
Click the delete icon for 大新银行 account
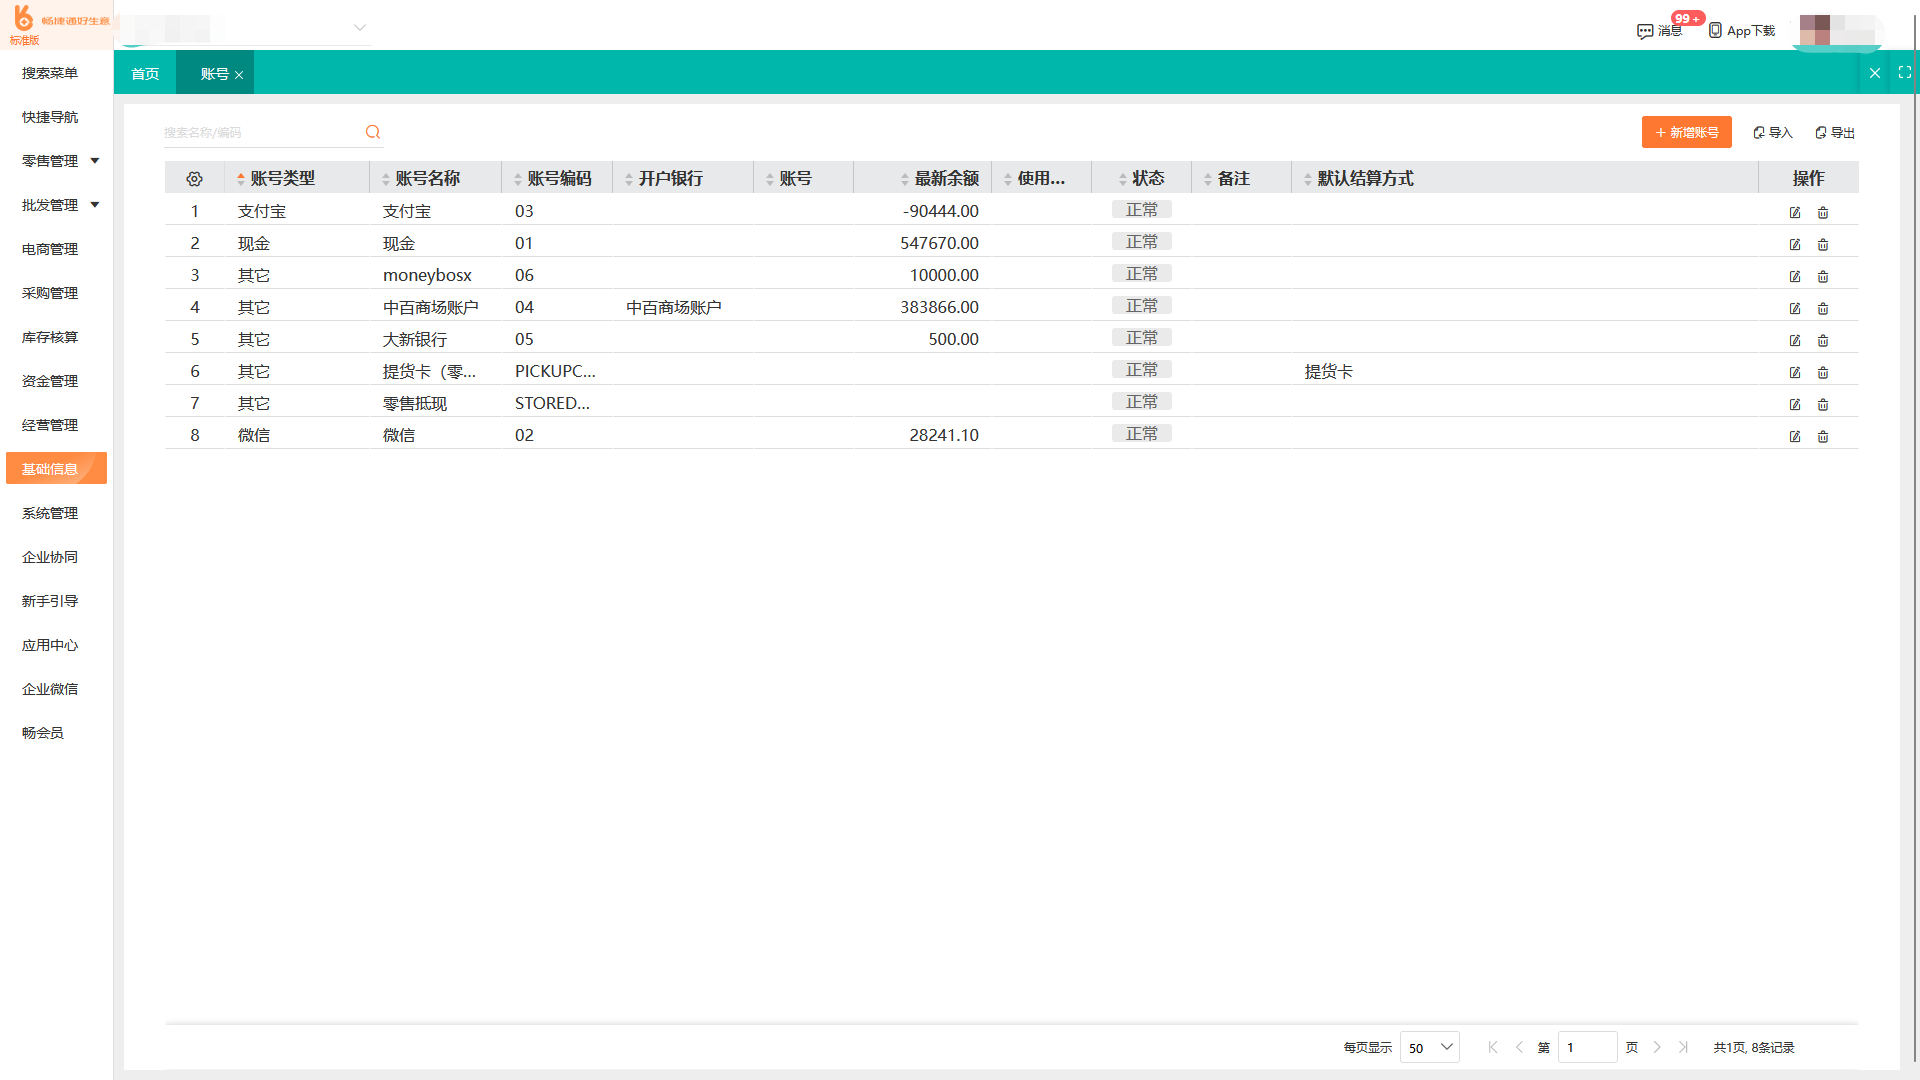(1822, 339)
